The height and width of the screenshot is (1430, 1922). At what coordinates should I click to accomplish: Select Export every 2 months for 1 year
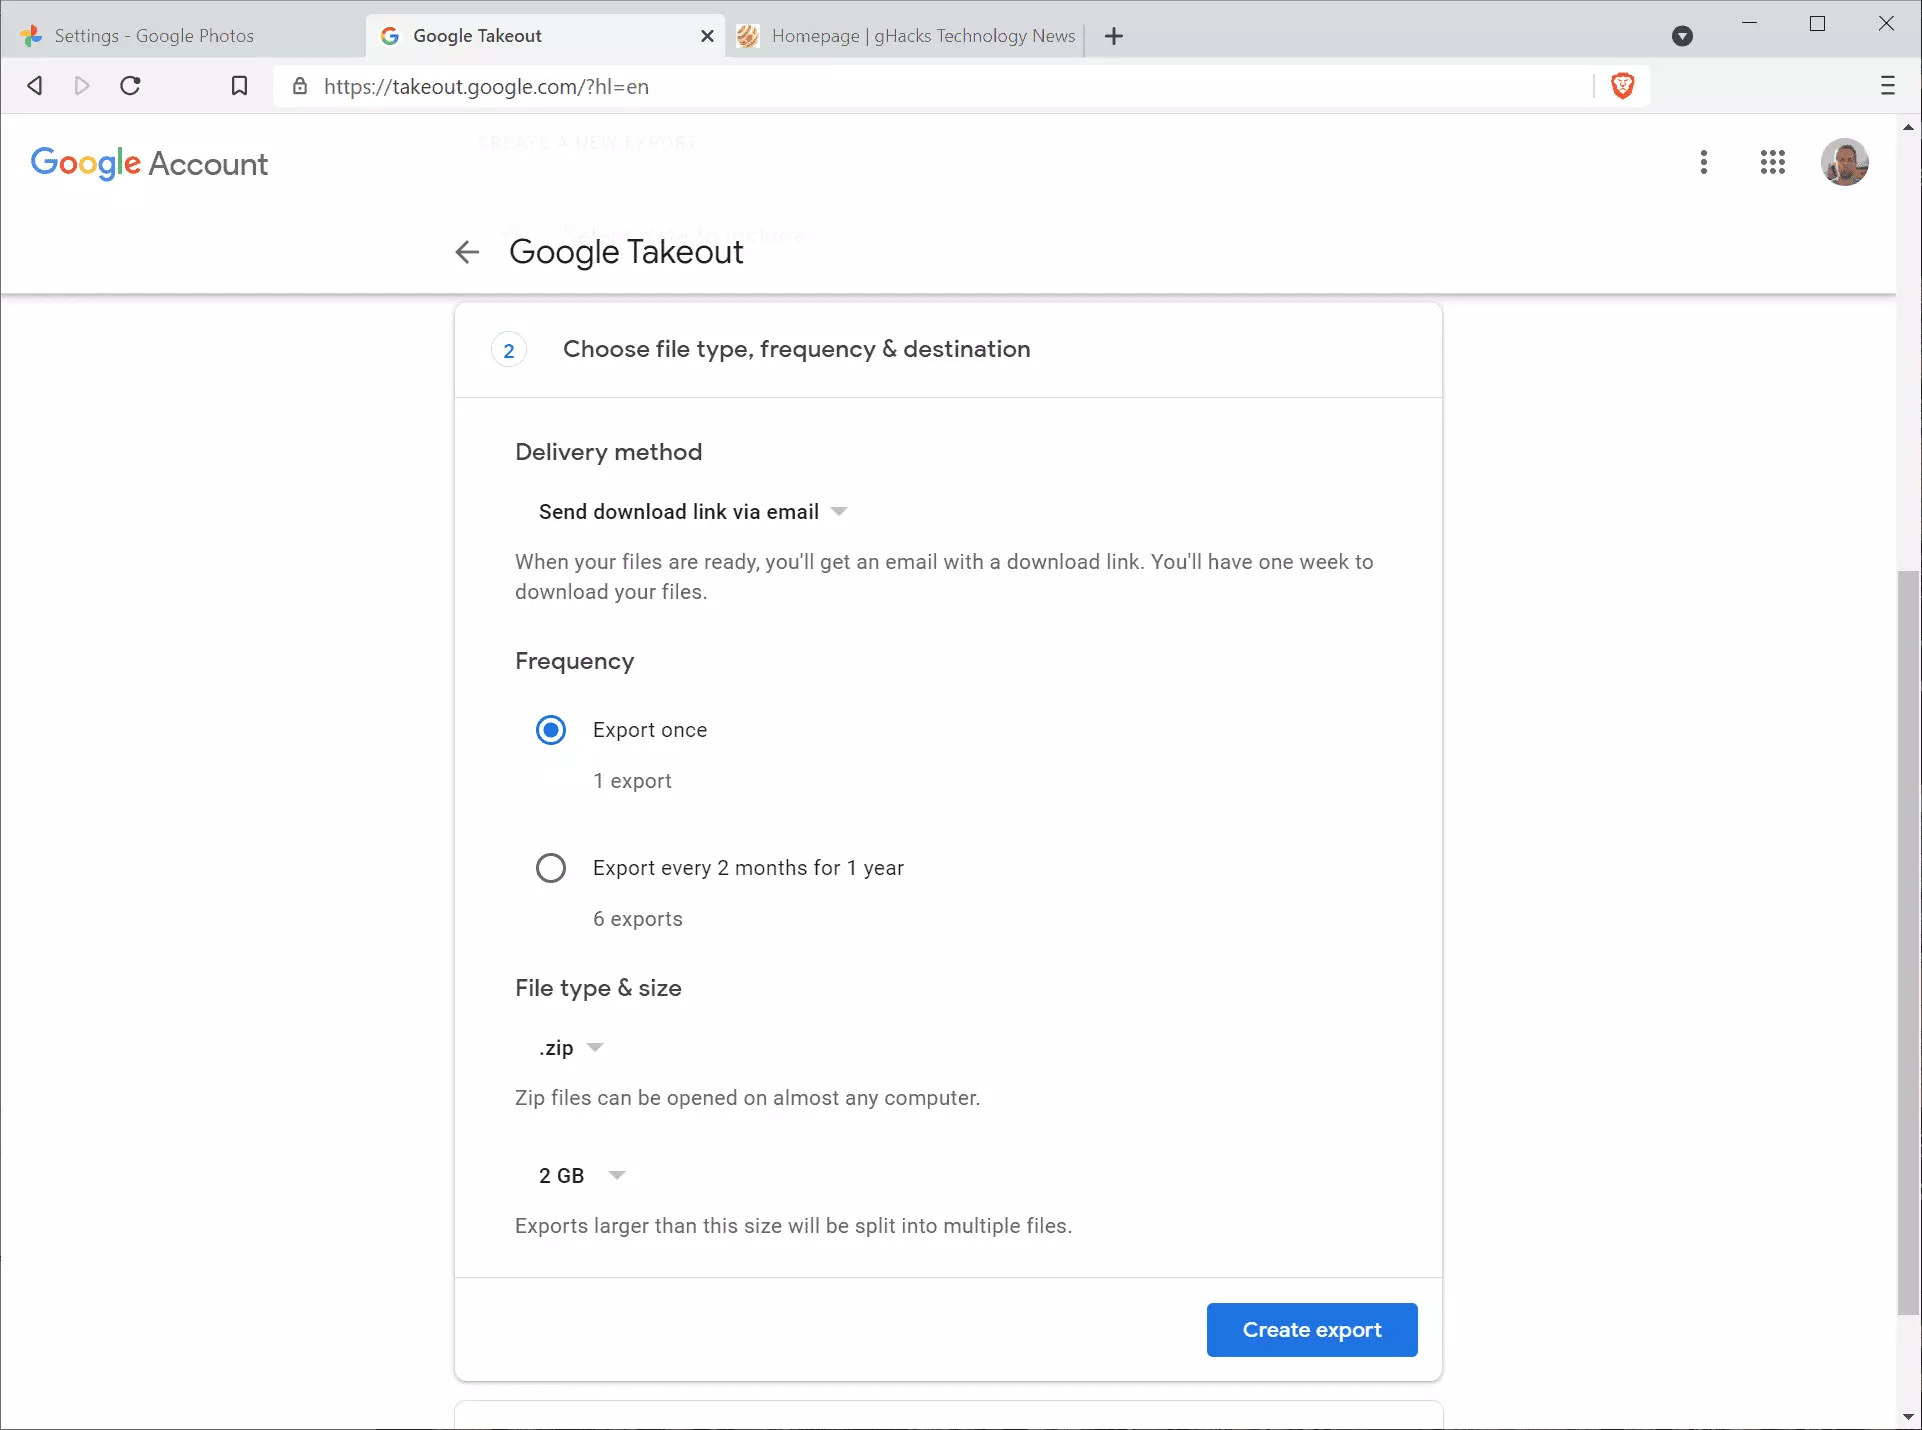(x=550, y=867)
